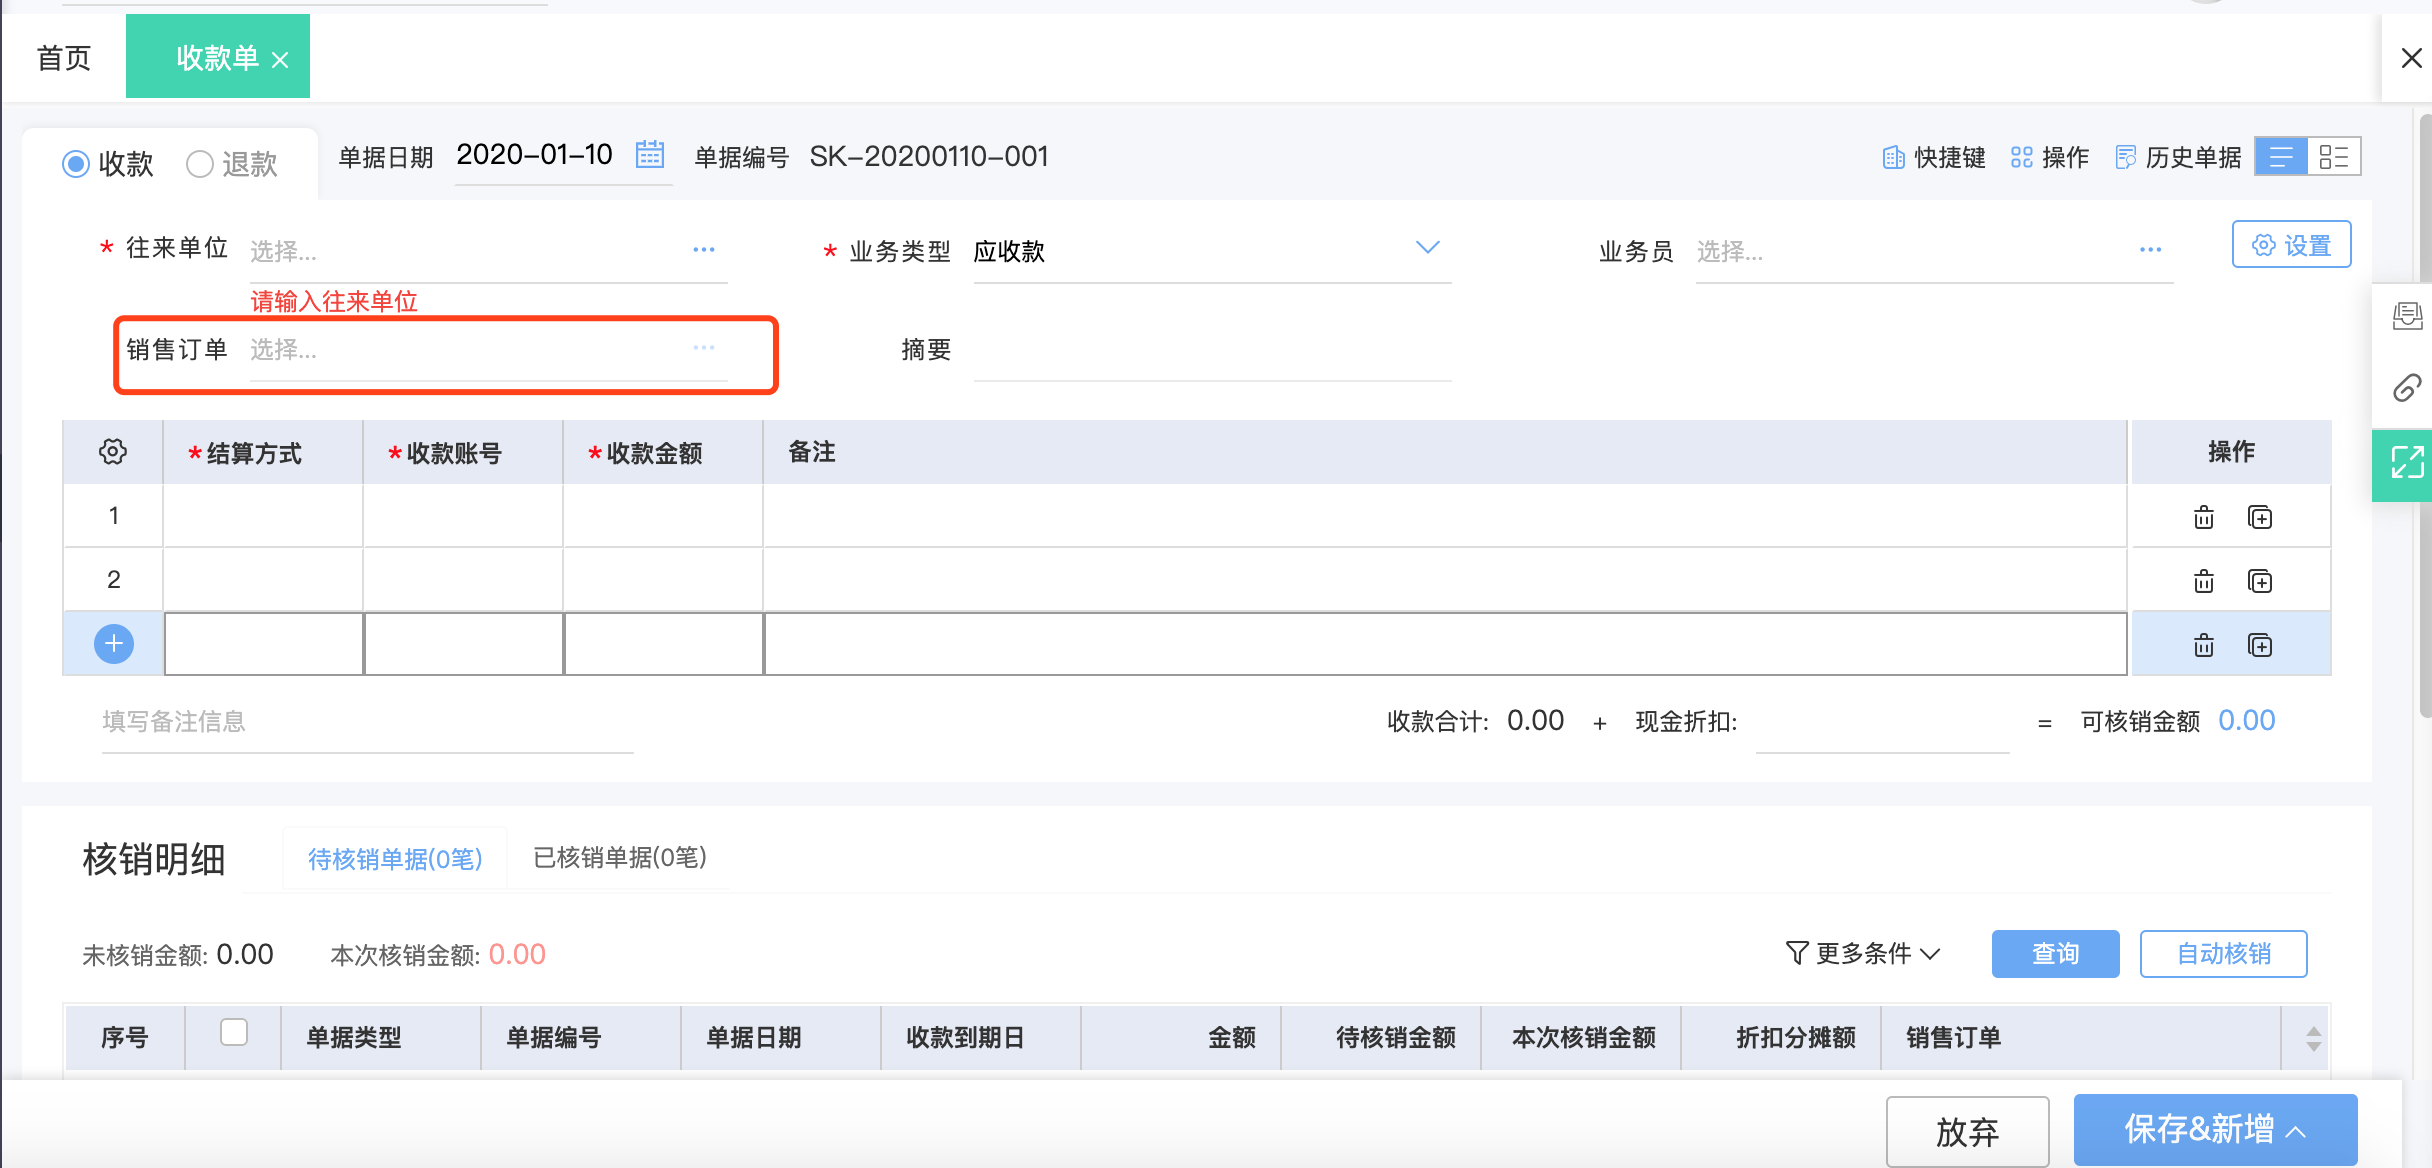Click the 操作 operations icon
The image size is (2432, 1168).
tap(2016, 155)
